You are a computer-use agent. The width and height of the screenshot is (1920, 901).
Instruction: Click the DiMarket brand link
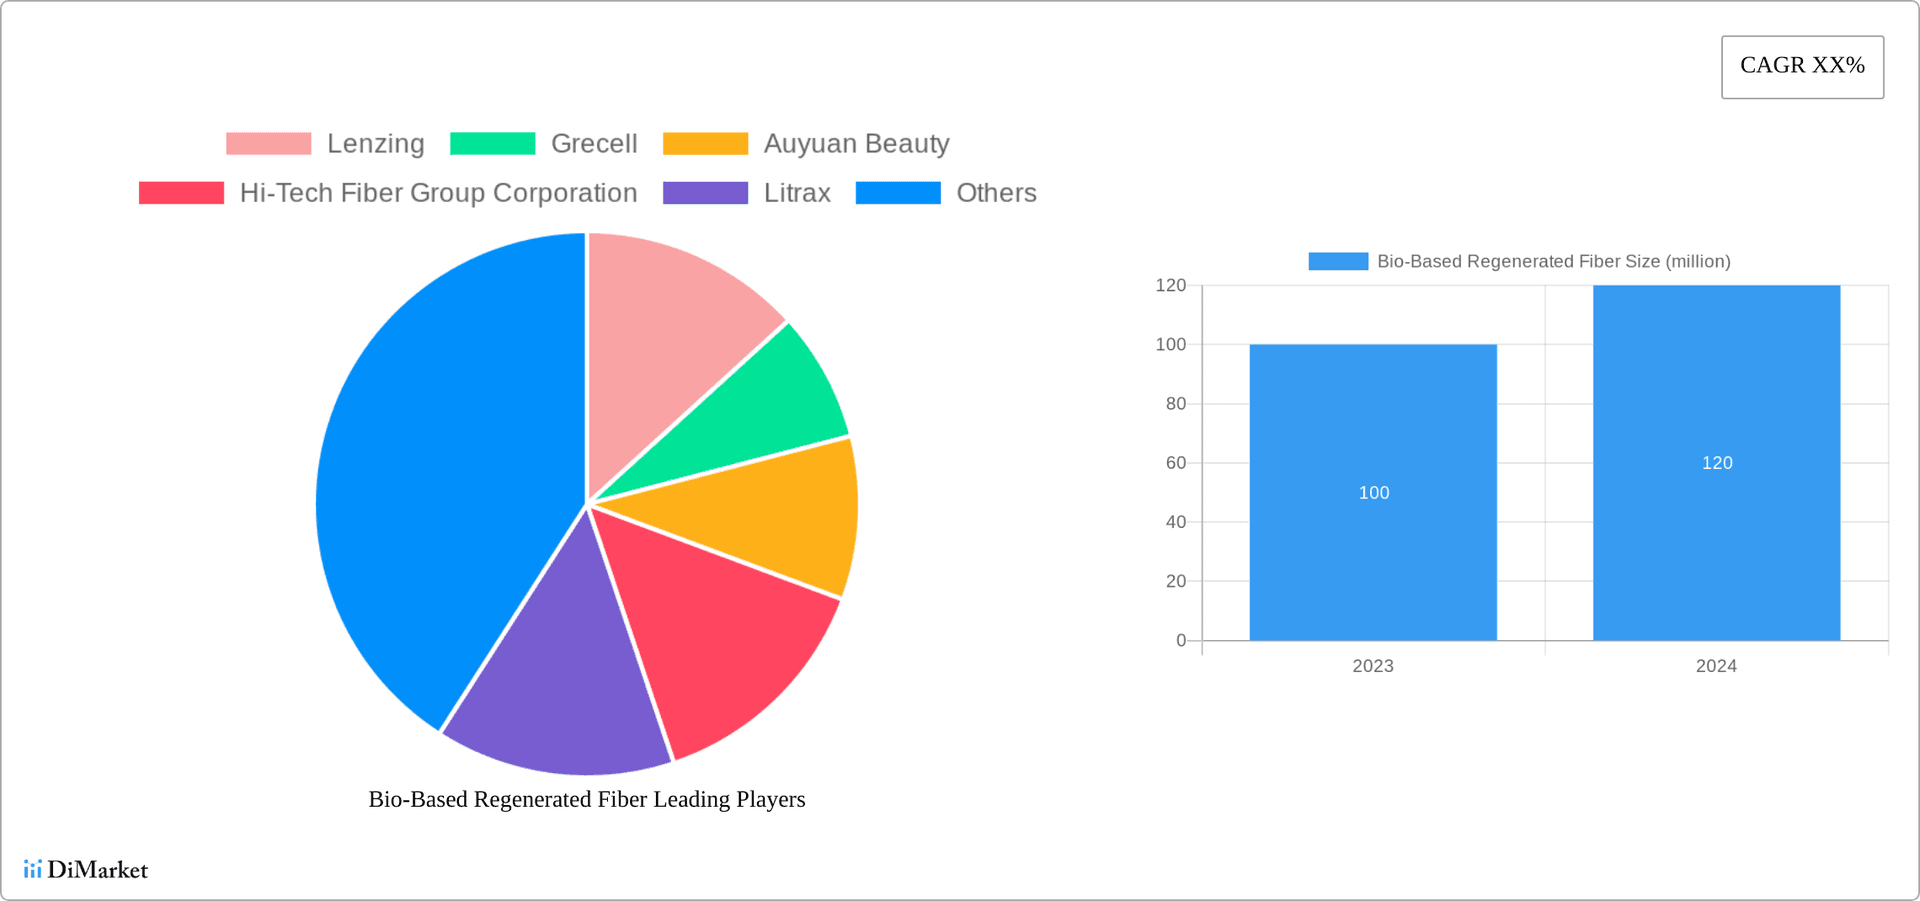(x=88, y=868)
